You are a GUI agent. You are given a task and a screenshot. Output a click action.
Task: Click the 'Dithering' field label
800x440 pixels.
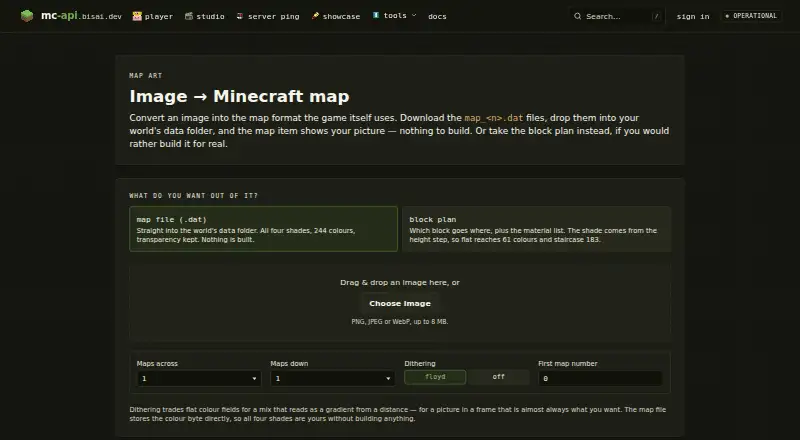(x=420, y=363)
